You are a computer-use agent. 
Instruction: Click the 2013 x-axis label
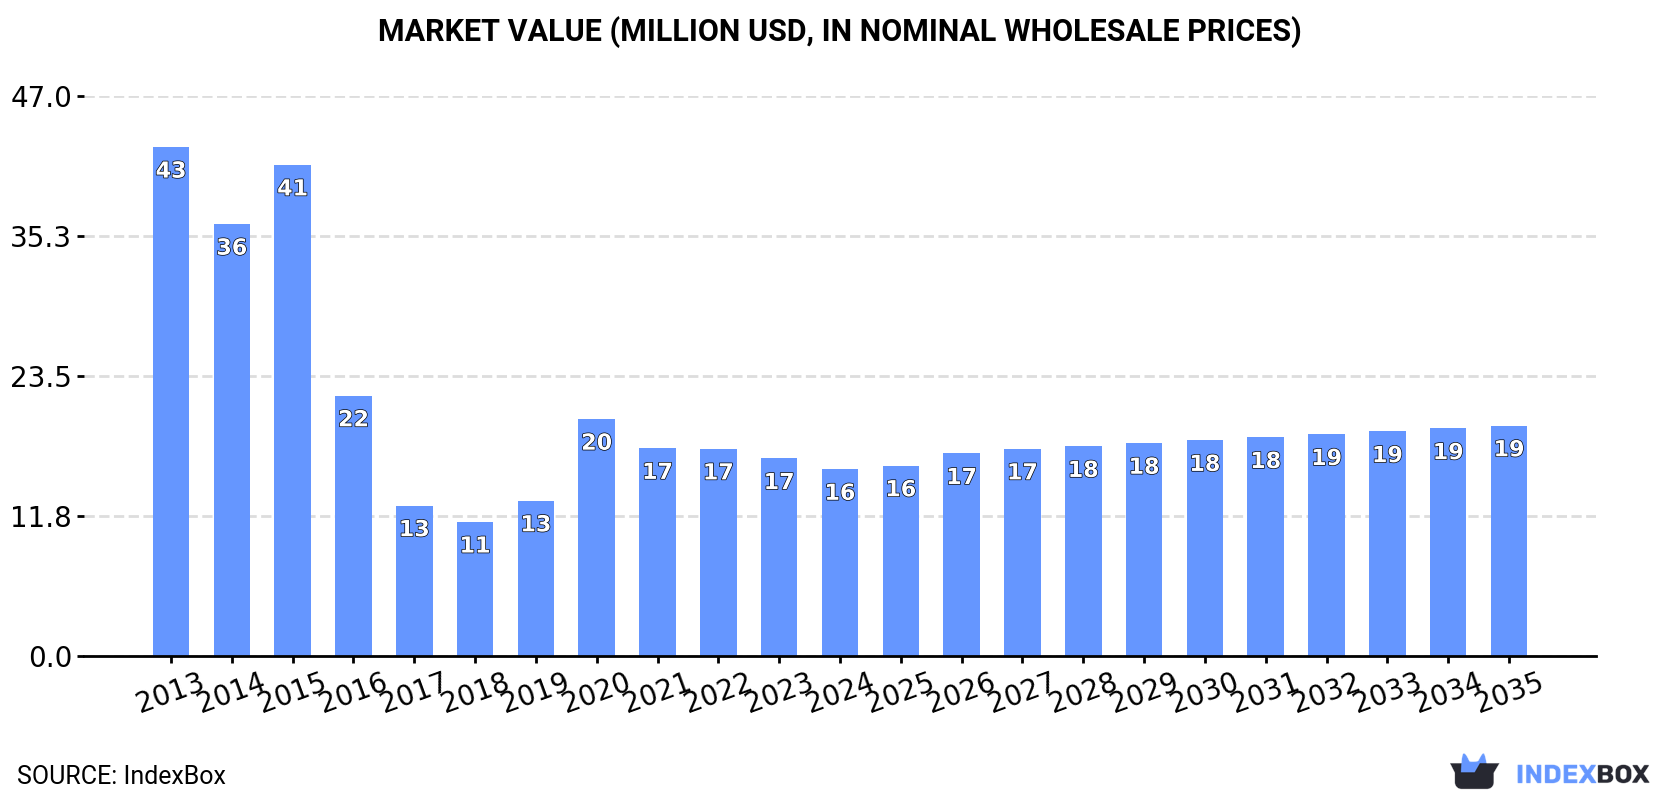coord(171,692)
